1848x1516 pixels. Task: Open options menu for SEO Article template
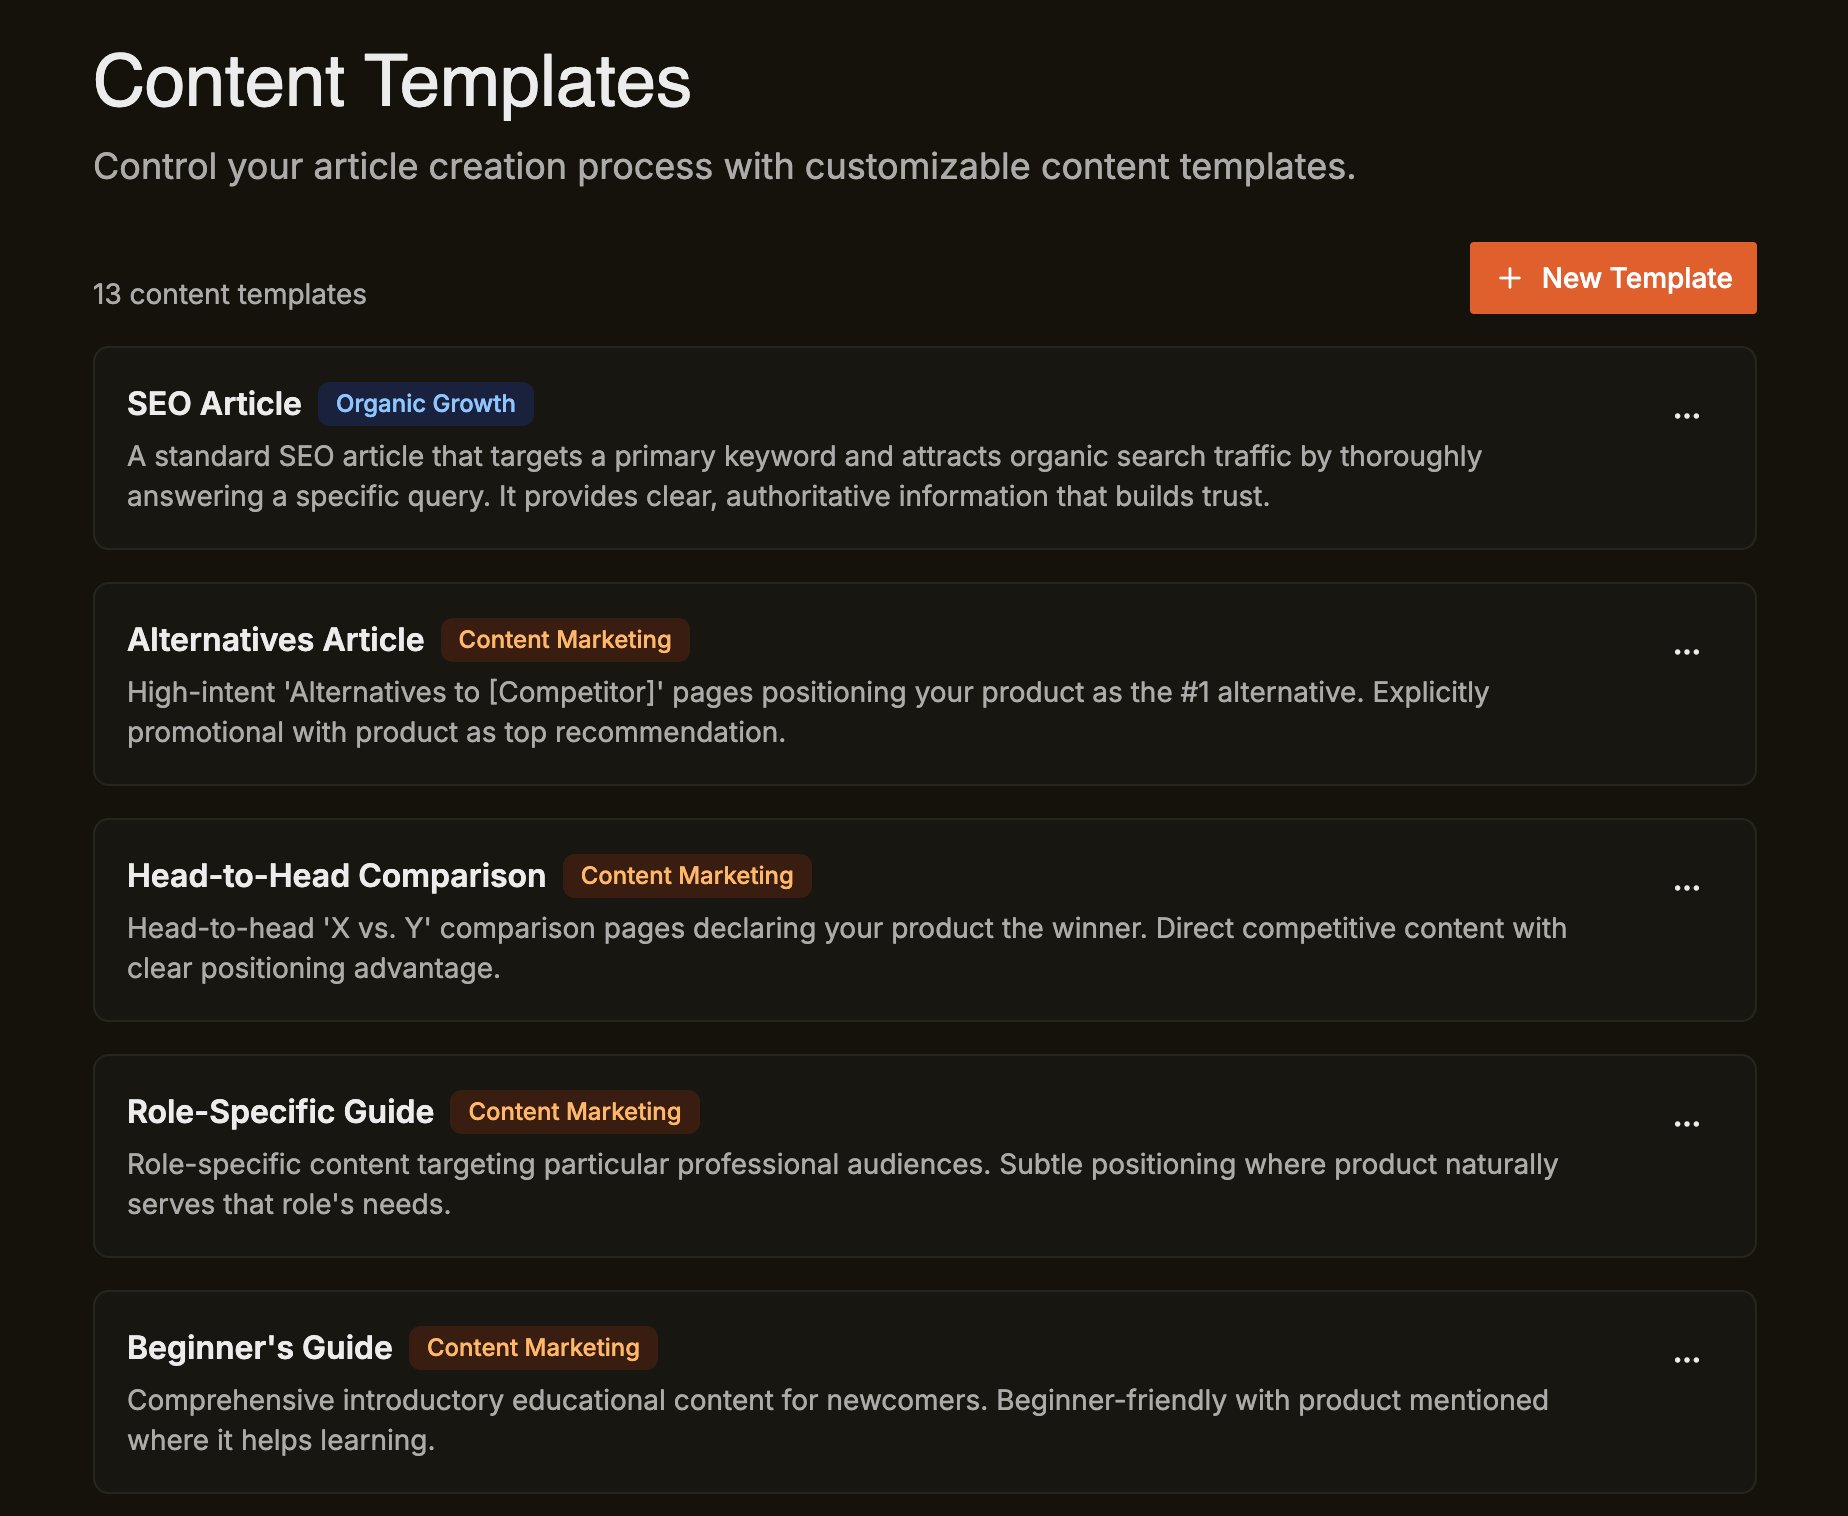(x=1687, y=415)
